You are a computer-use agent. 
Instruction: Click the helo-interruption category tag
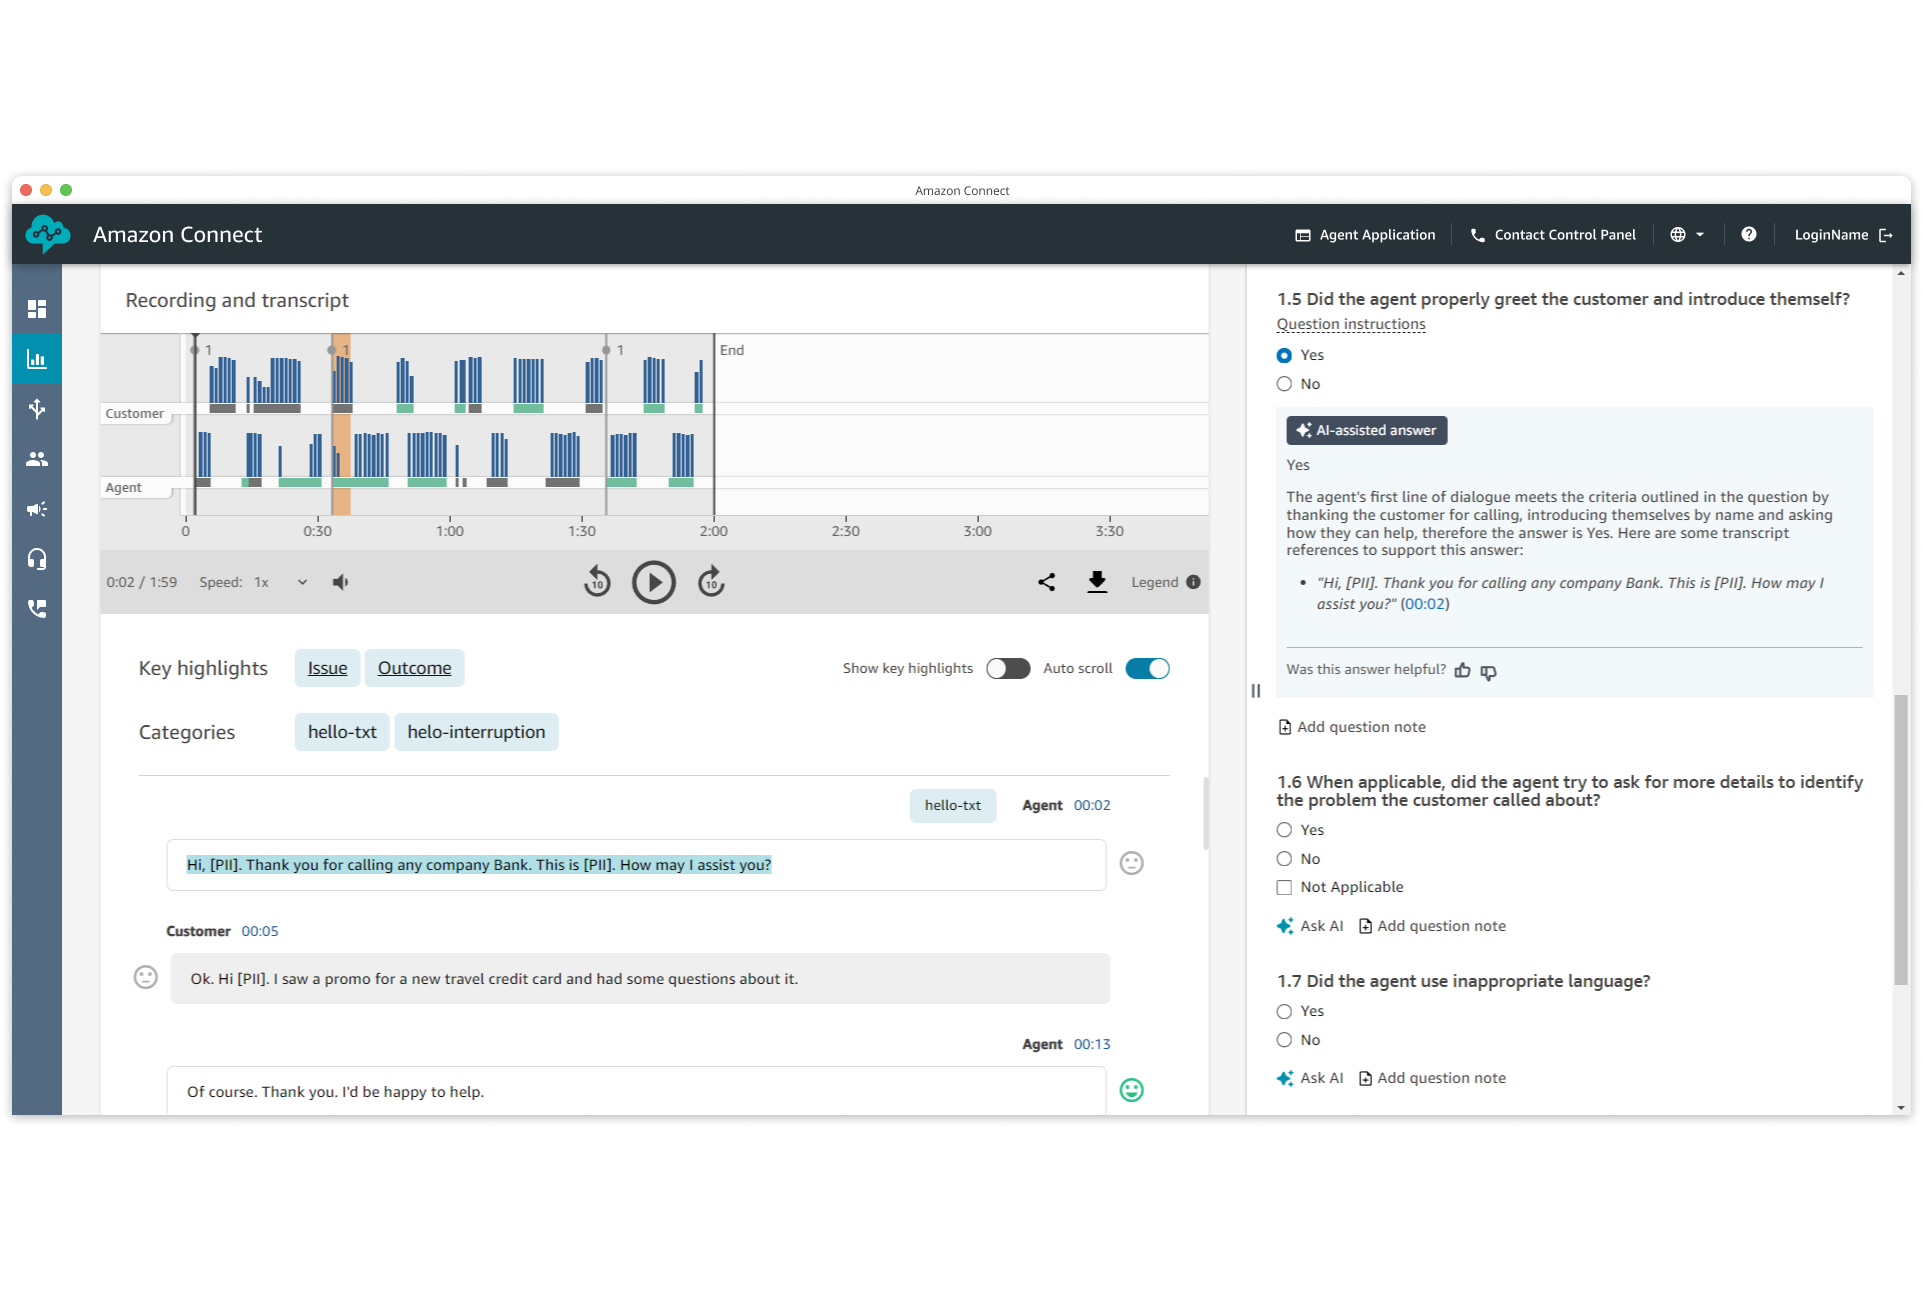click(477, 731)
